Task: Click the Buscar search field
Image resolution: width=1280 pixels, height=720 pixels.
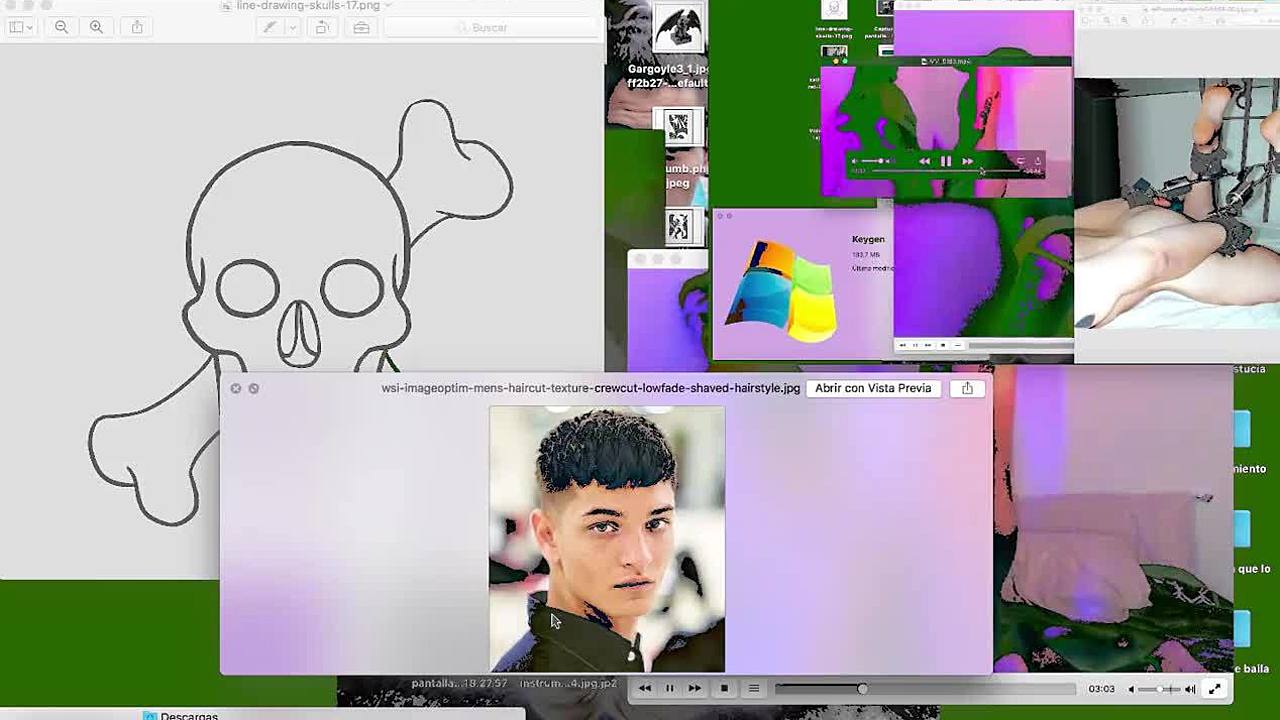Action: coord(490,27)
